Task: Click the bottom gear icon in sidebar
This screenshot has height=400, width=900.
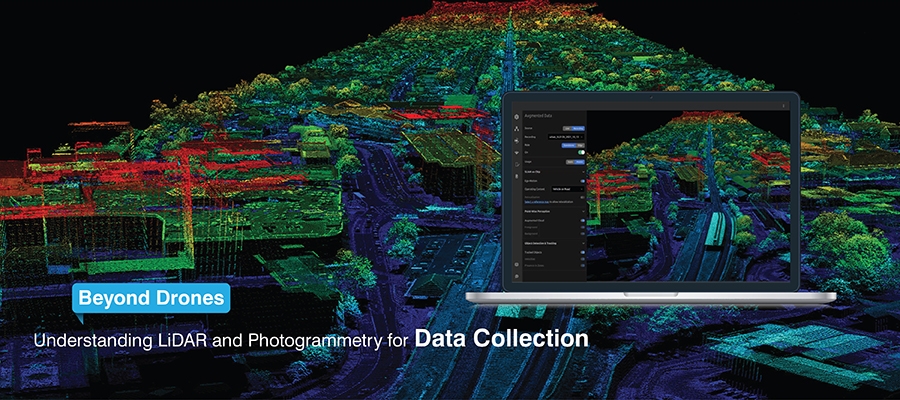Action: (516, 264)
